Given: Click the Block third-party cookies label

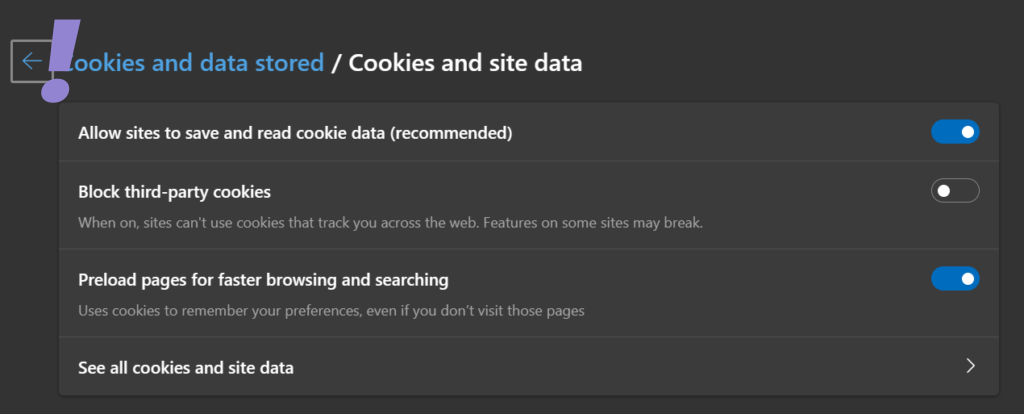Looking at the screenshot, I should (174, 191).
